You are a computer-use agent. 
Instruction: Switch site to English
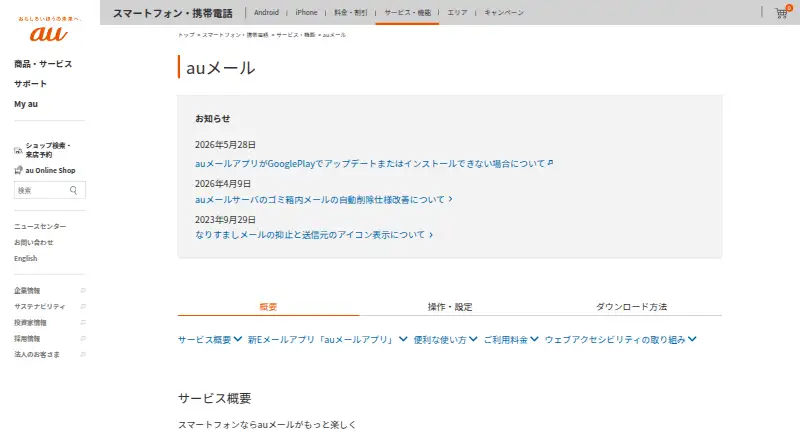[26, 258]
